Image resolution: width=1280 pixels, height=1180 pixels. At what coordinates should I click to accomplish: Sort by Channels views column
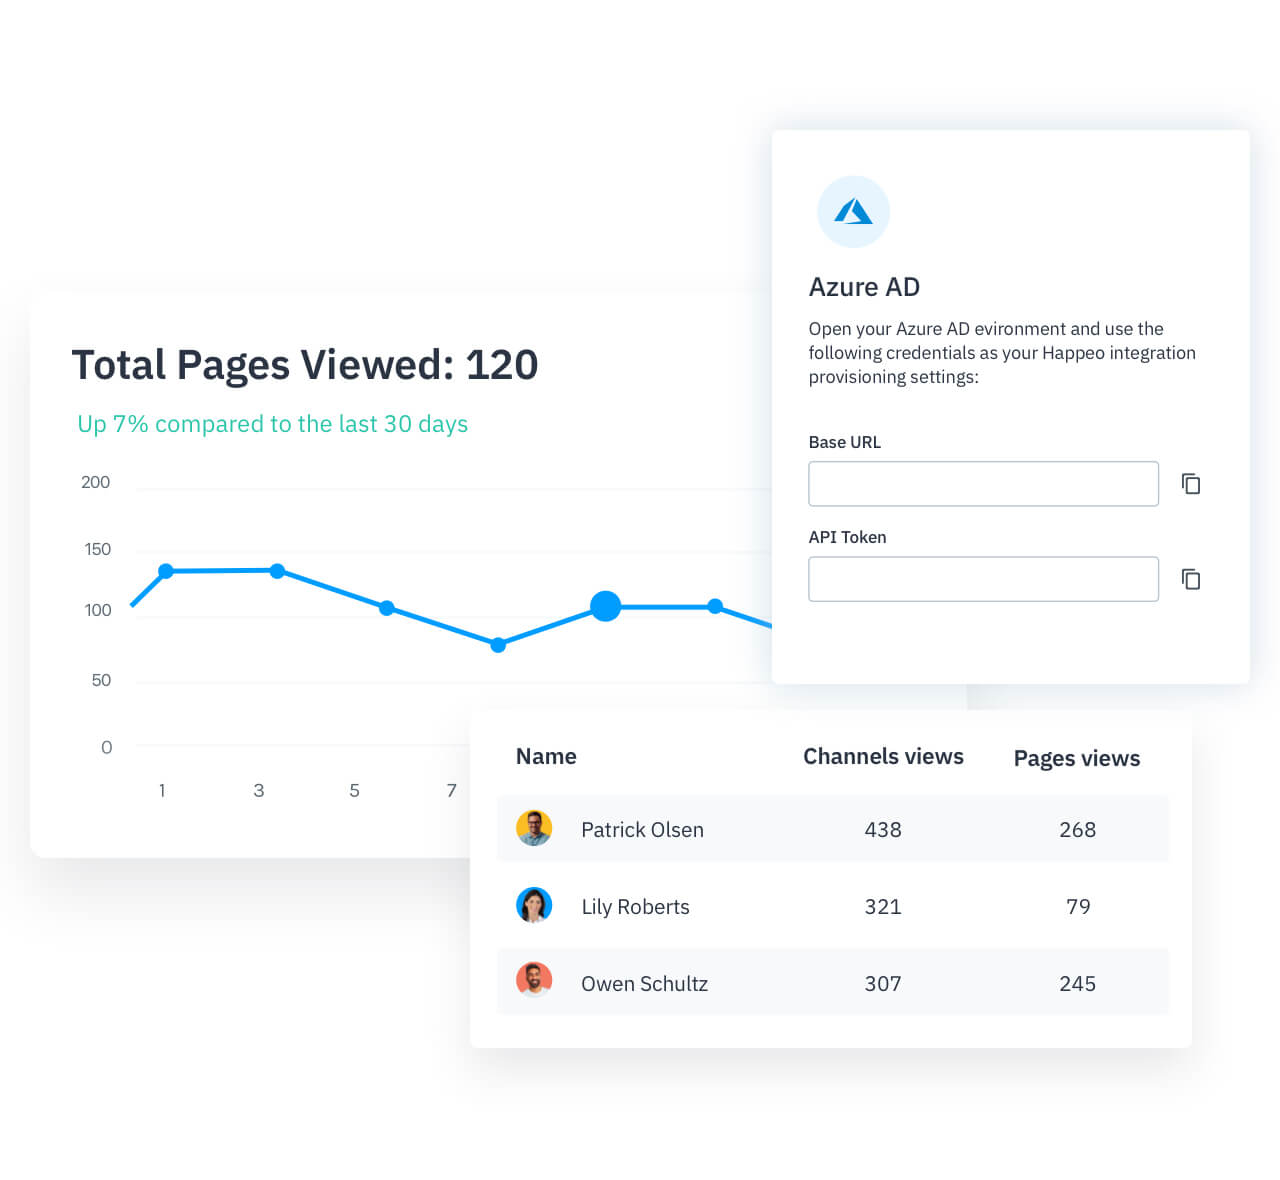click(x=883, y=757)
